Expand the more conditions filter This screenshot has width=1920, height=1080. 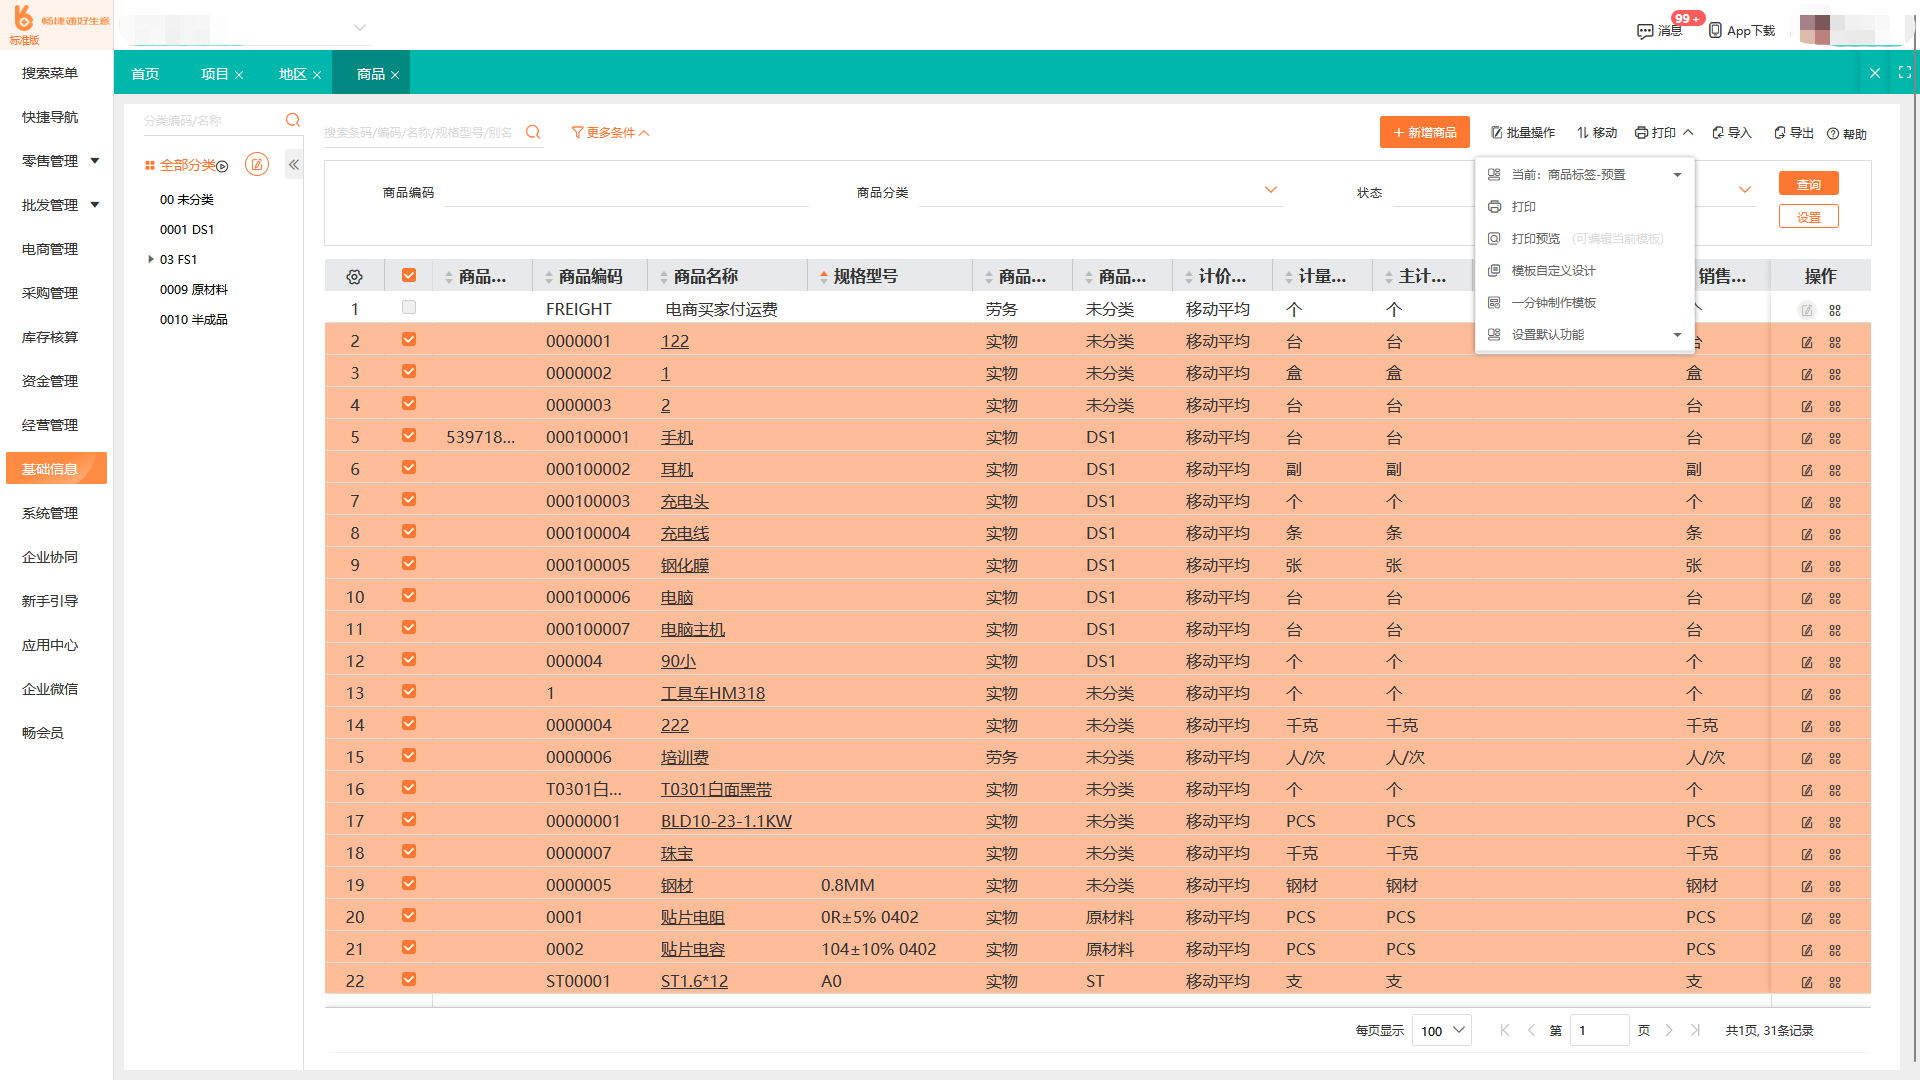click(611, 131)
